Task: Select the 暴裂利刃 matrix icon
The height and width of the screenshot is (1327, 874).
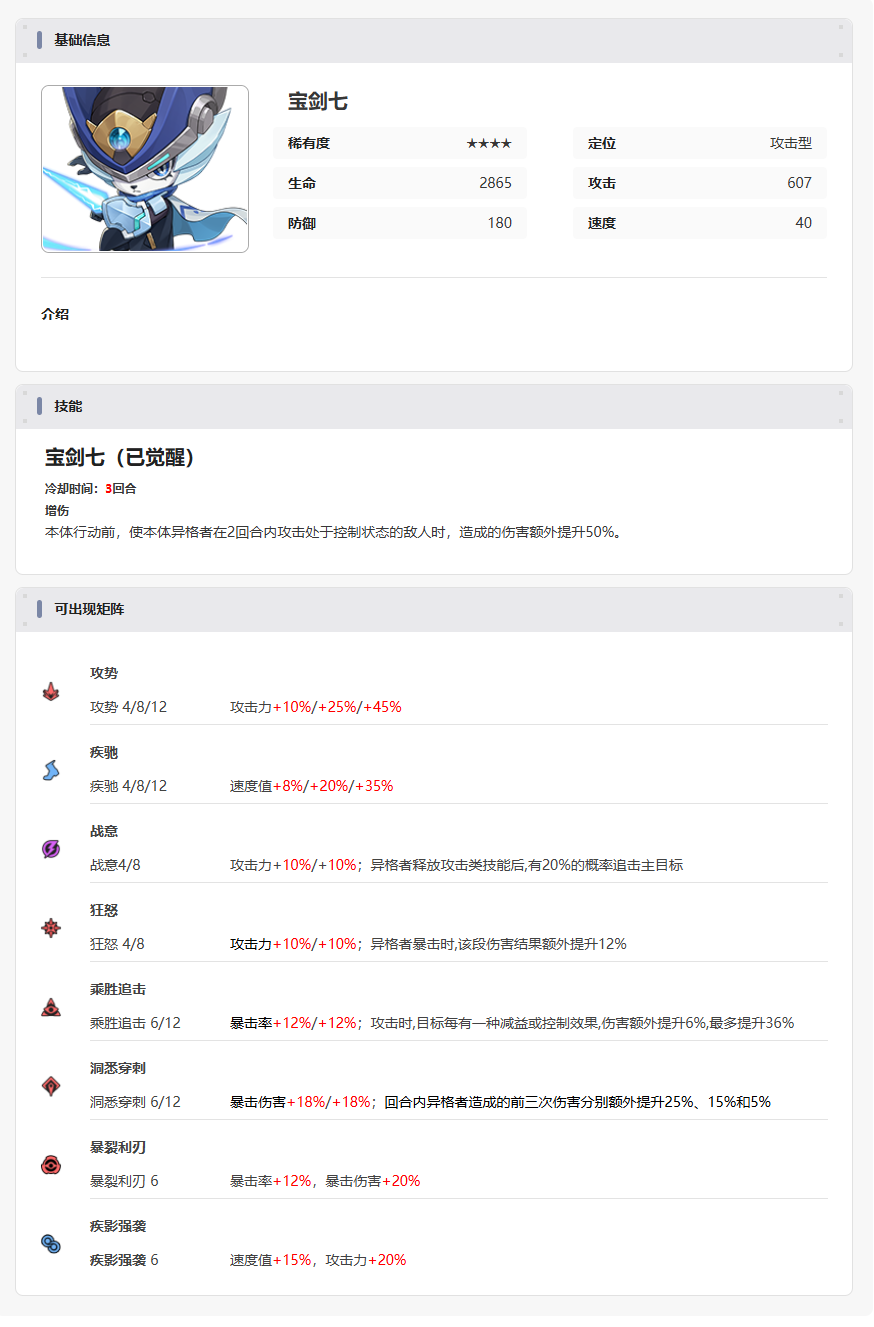Action: coord(50,1164)
